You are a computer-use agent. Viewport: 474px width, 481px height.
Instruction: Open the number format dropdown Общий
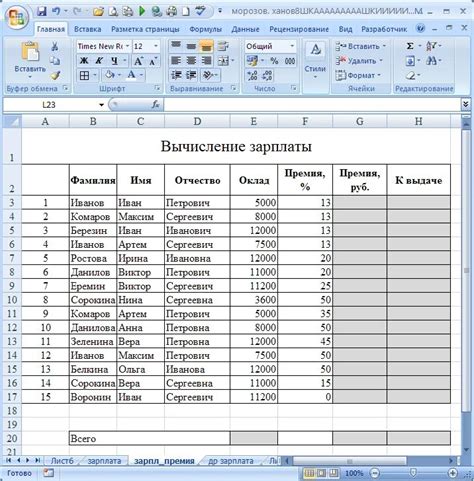pos(292,46)
